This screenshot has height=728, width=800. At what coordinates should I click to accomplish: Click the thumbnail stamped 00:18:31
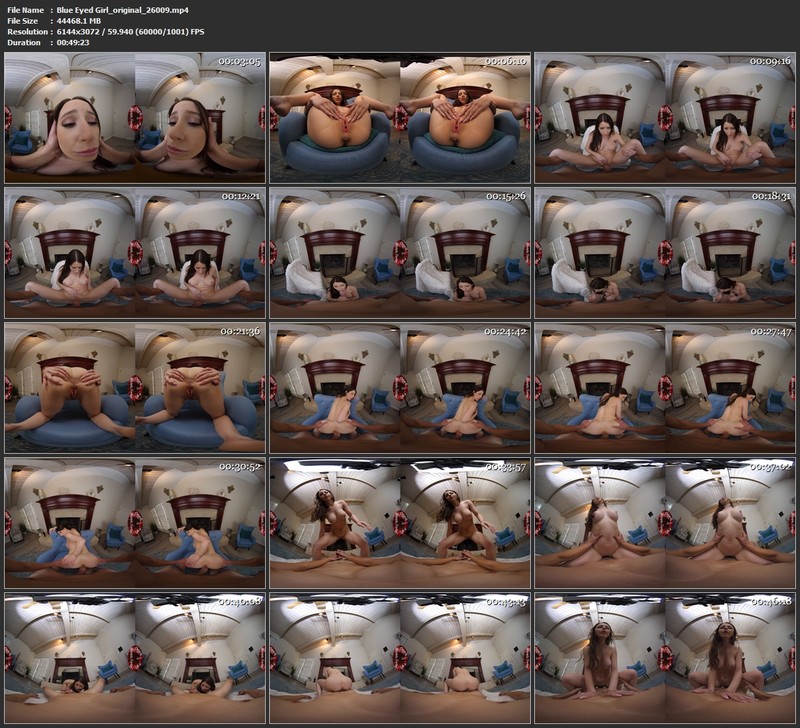click(x=665, y=252)
